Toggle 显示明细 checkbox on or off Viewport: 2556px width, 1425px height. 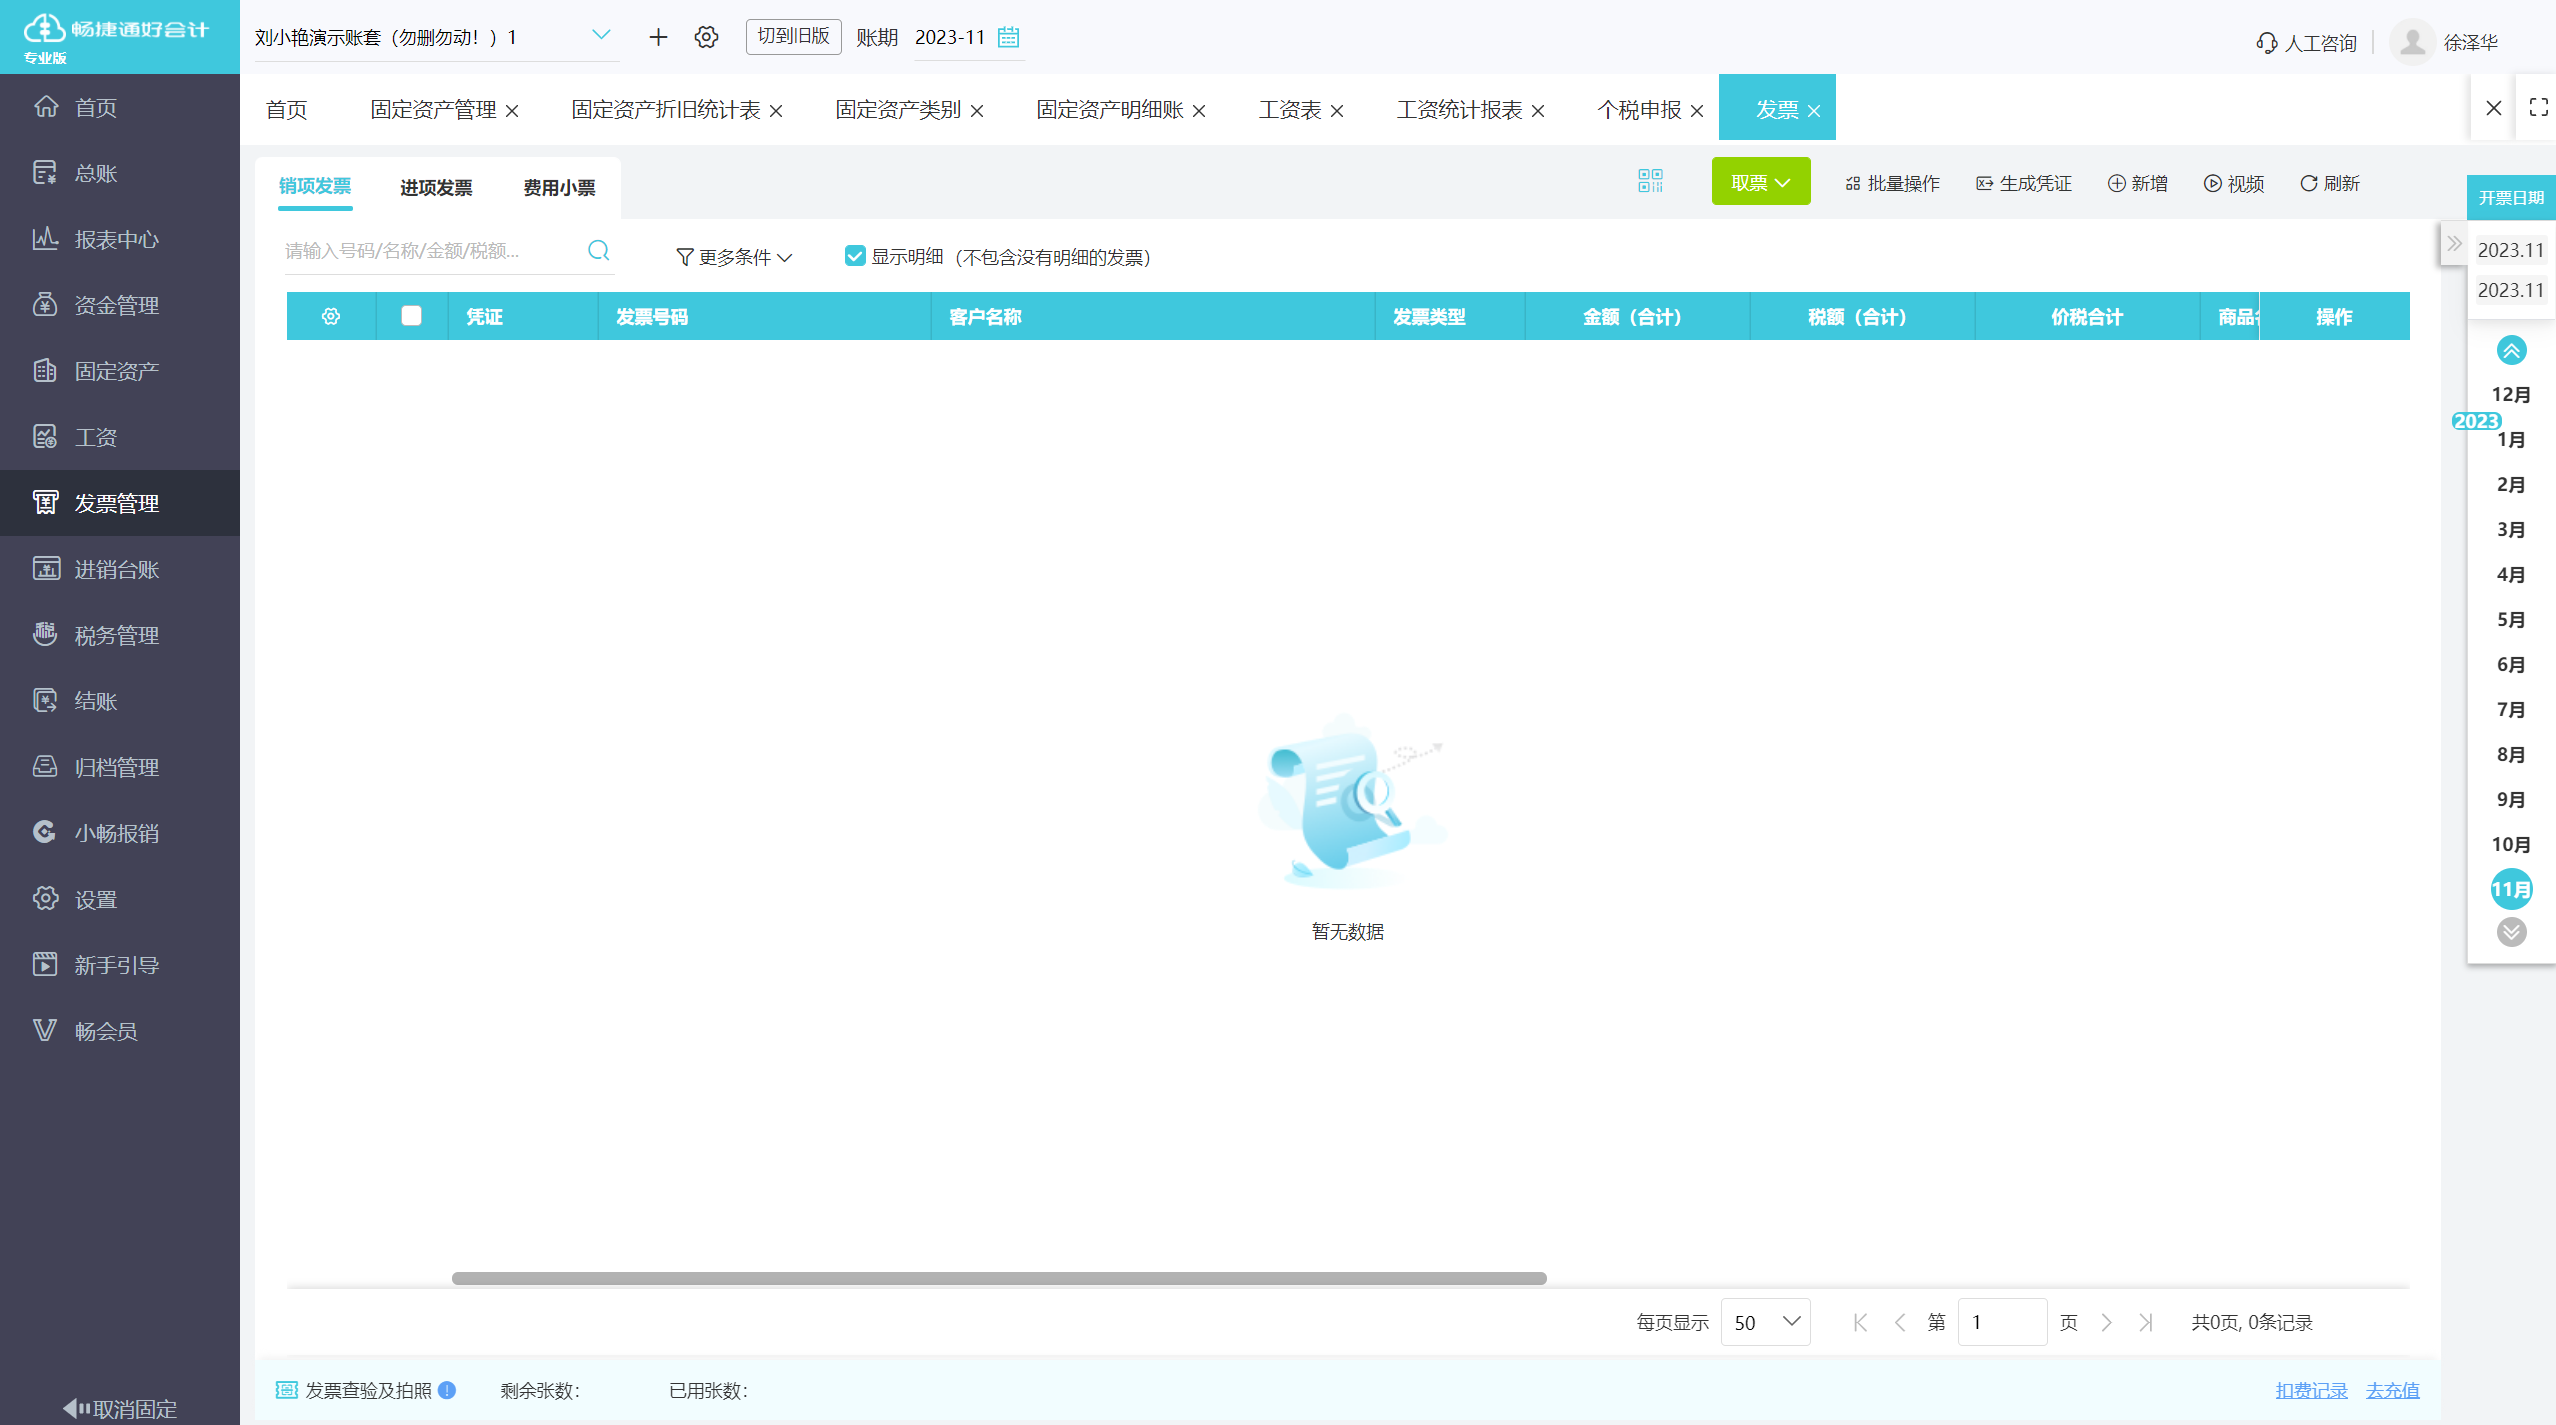(849, 254)
